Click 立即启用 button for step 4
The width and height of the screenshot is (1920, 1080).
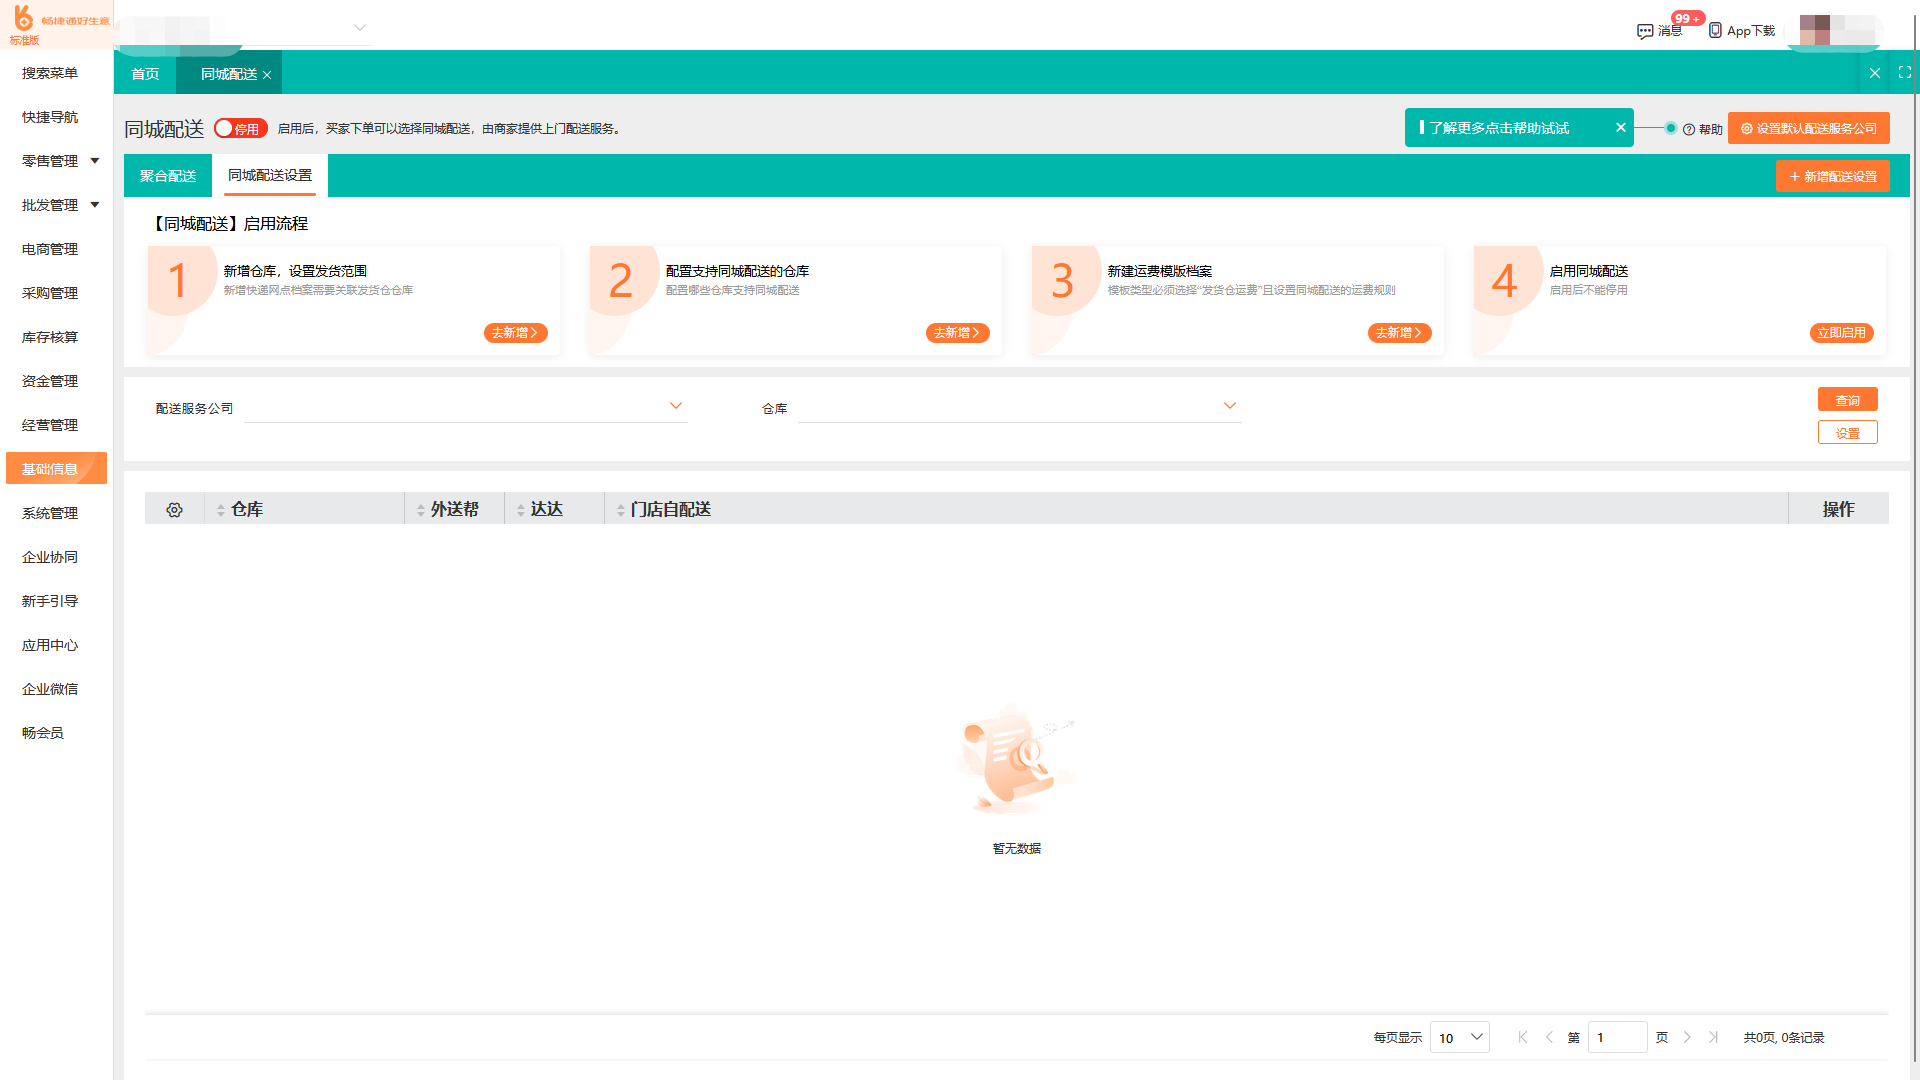[x=1842, y=332]
